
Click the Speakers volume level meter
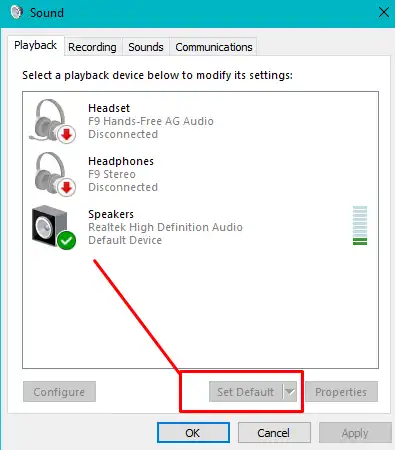(x=360, y=226)
